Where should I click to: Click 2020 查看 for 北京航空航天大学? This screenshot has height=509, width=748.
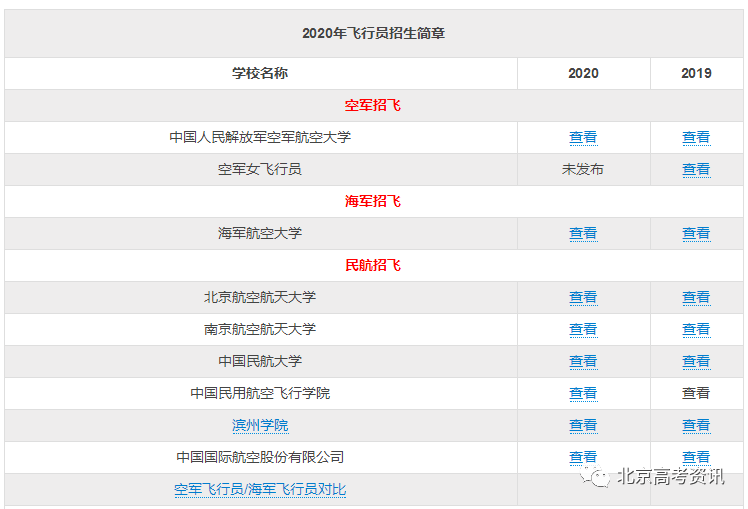[x=583, y=298]
